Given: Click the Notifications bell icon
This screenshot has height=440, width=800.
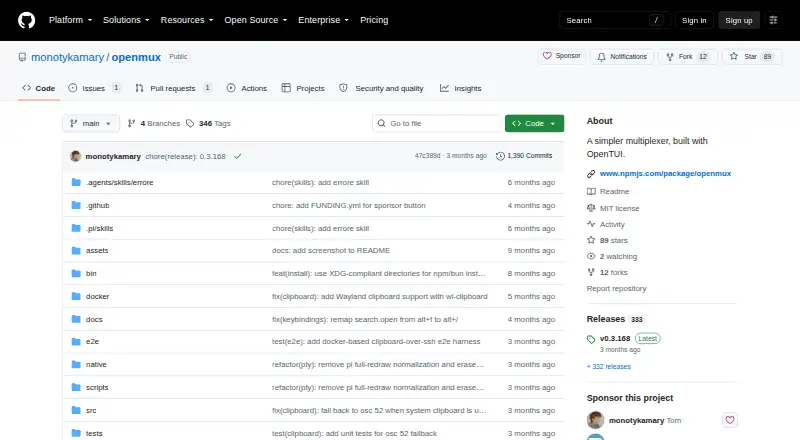Looking at the screenshot, I should click(x=602, y=57).
